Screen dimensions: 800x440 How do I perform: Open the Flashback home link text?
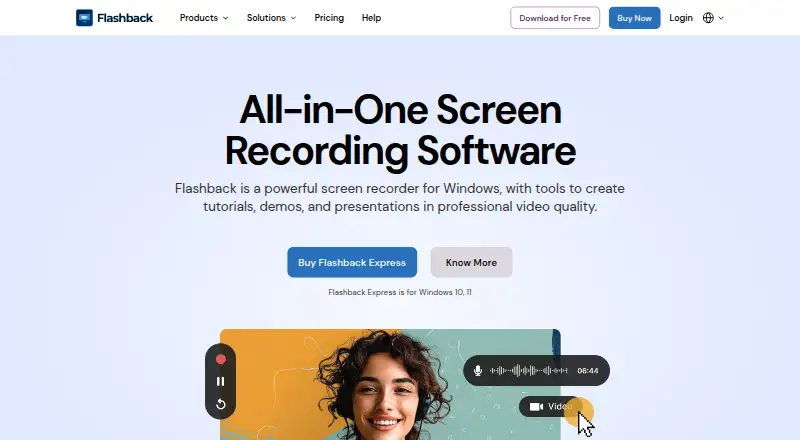(x=125, y=18)
